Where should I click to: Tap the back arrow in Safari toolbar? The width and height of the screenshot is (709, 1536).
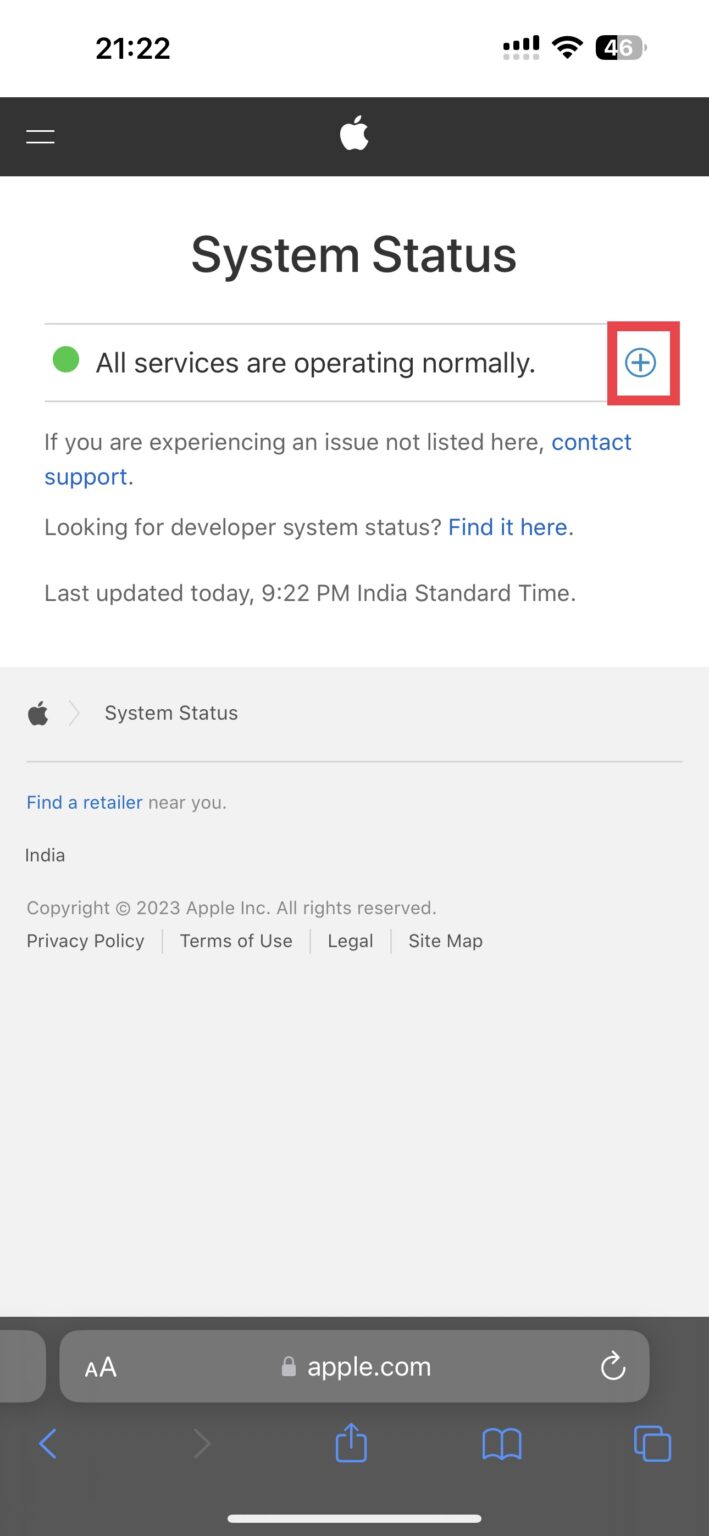point(49,1443)
